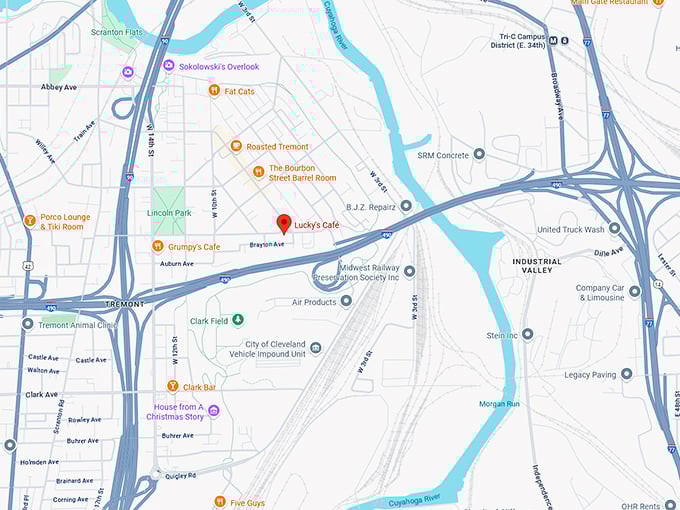Click the Bourbon Street Barrel Room icon
The width and height of the screenshot is (680, 510).
258,172
